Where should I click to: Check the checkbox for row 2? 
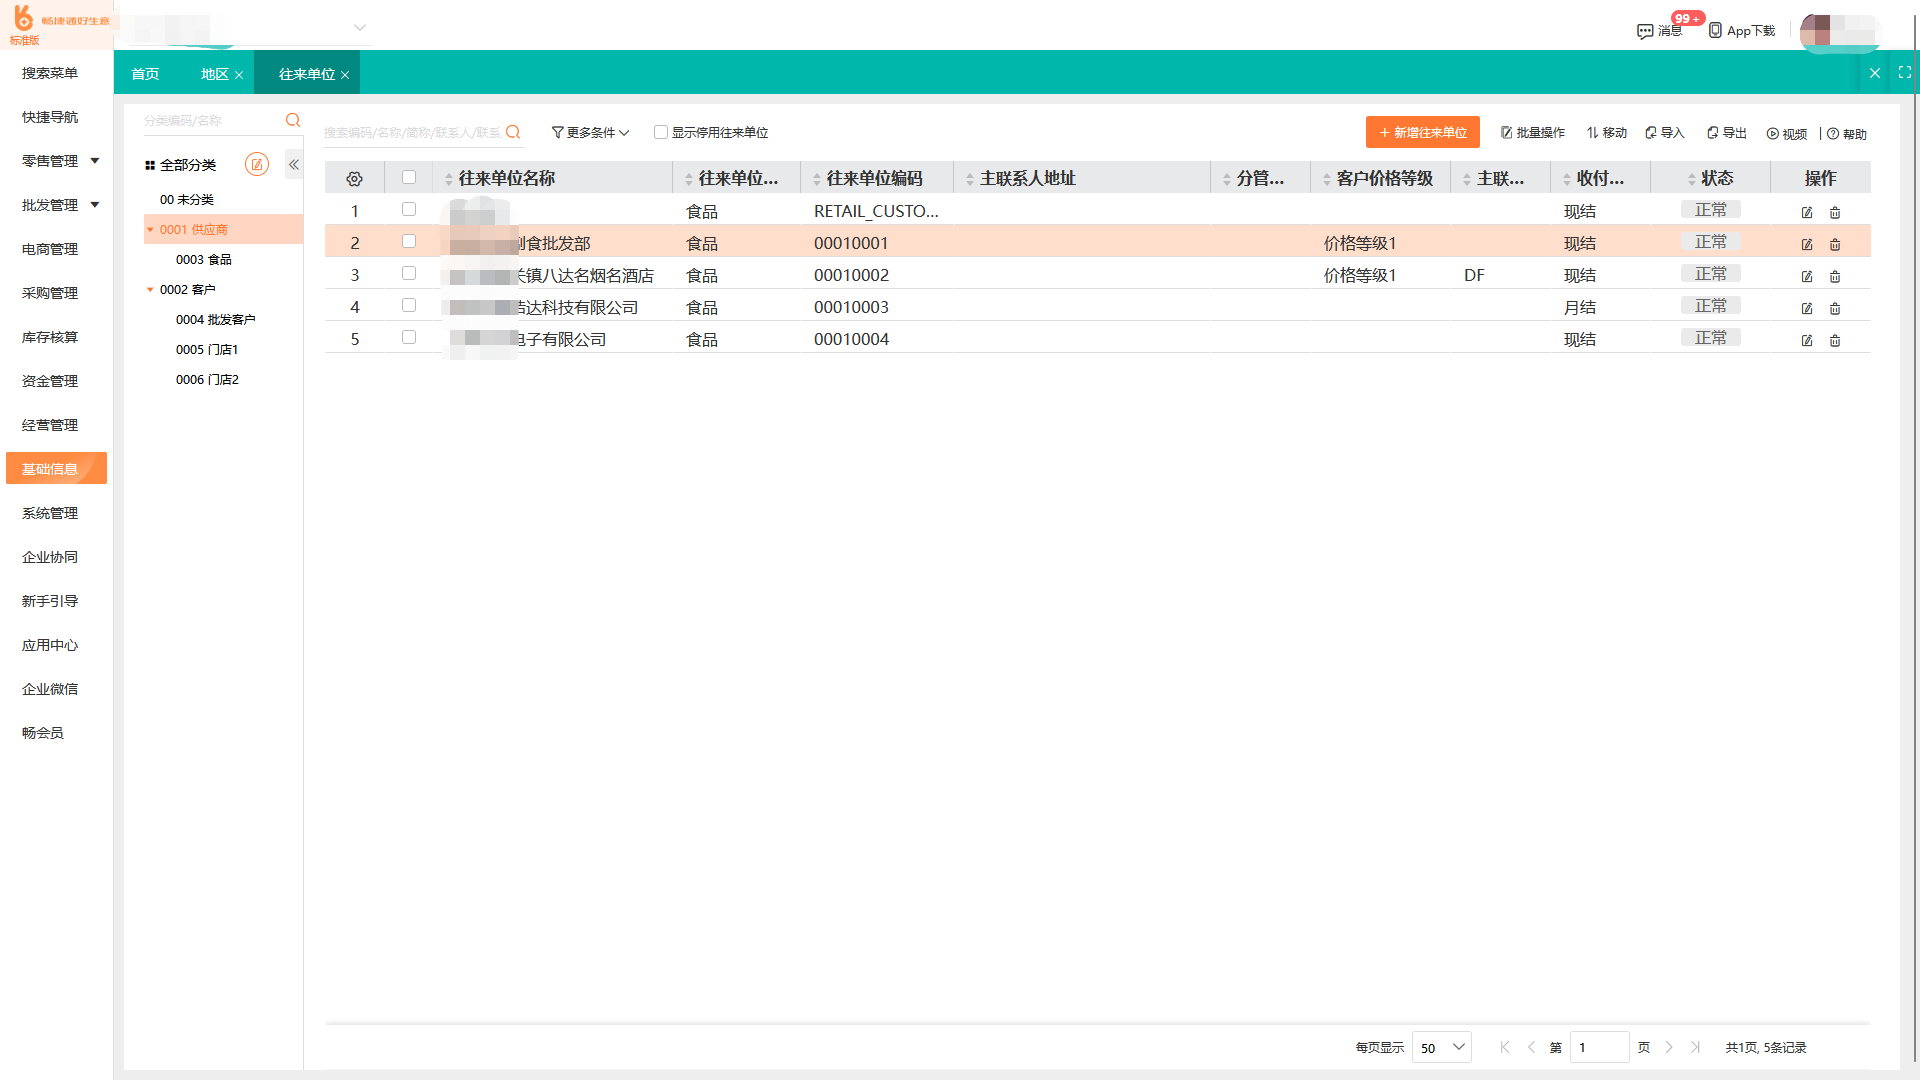coord(409,241)
